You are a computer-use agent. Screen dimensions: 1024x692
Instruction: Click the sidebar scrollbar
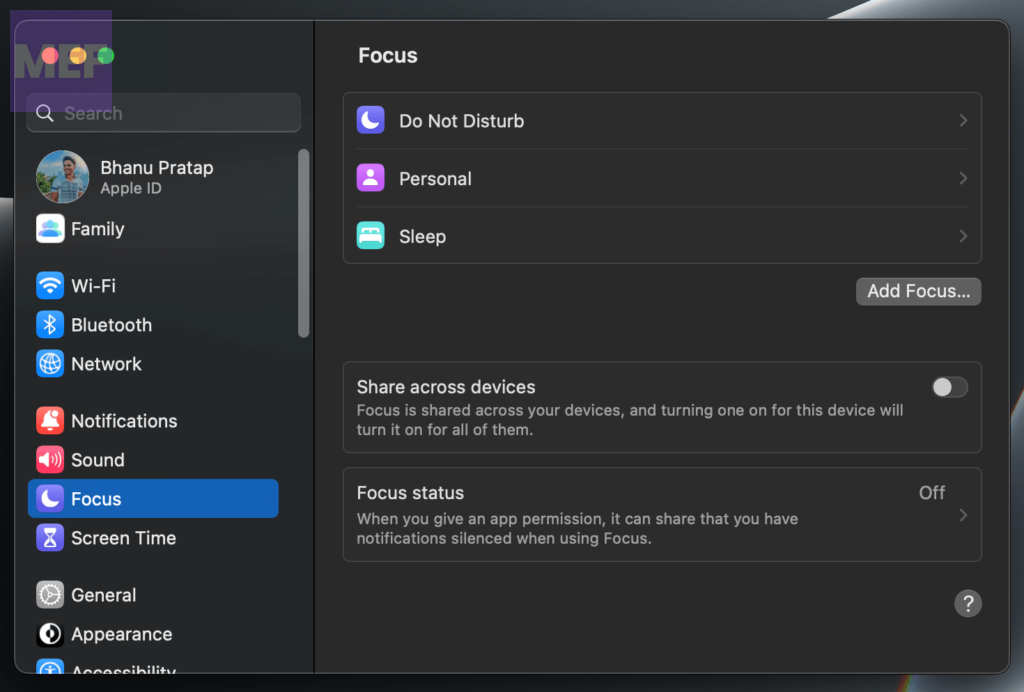(x=304, y=243)
